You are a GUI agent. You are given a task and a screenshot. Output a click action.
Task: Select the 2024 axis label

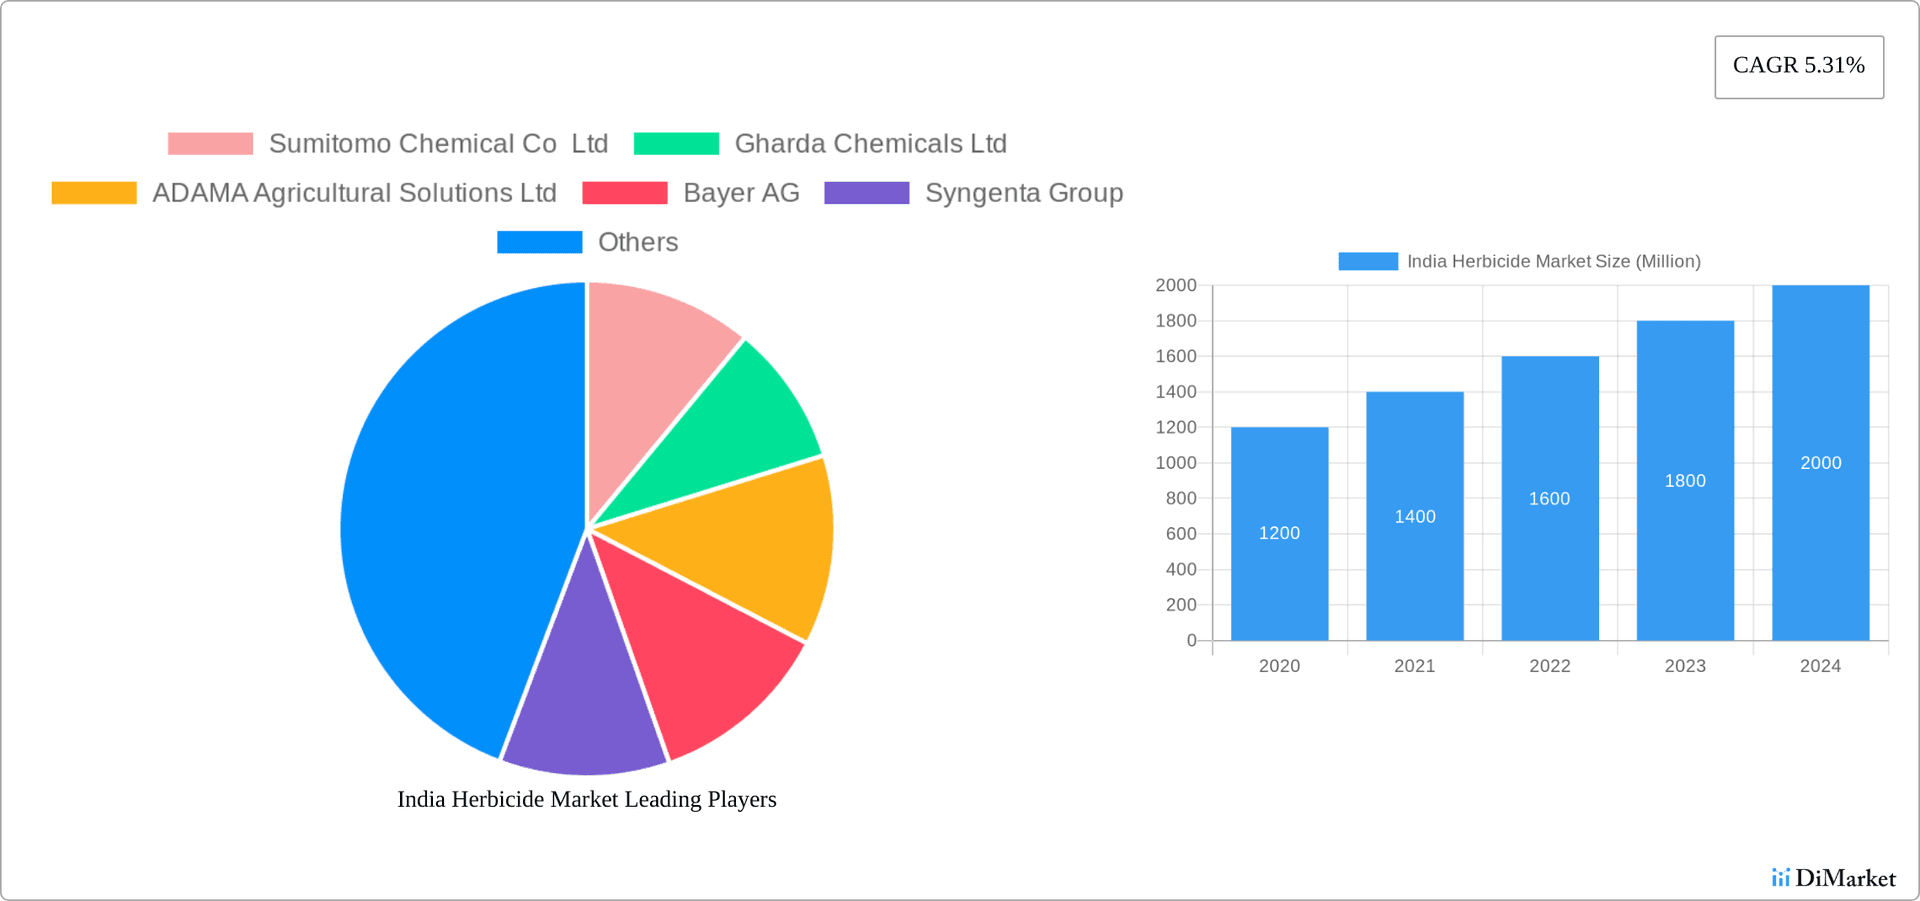(1821, 666)
